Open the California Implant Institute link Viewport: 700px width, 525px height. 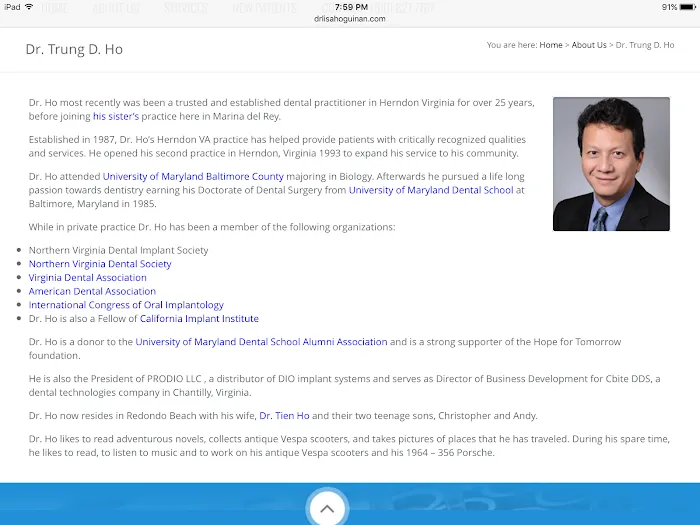pos(199,319)
